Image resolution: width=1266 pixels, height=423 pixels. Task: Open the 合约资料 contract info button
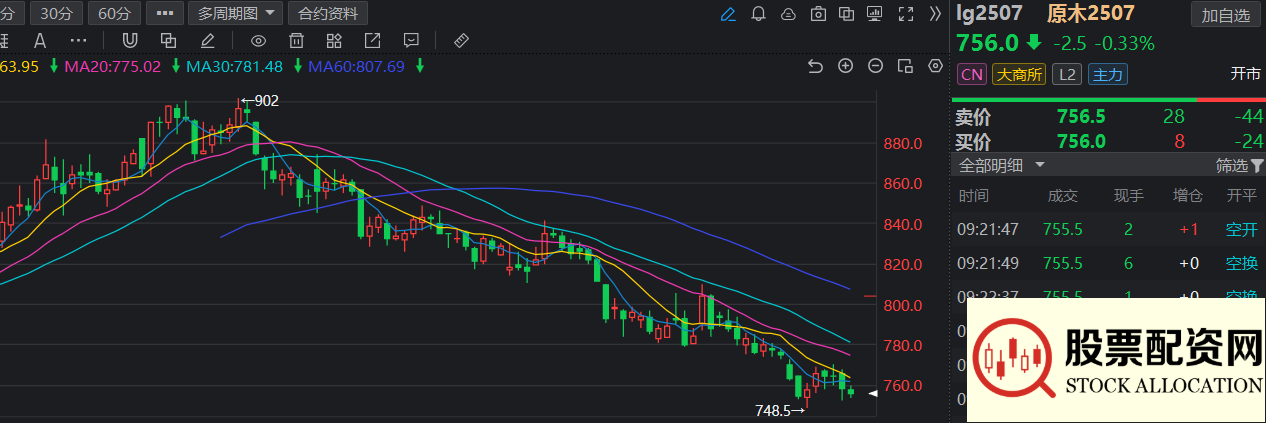click(x=328, y=13)
